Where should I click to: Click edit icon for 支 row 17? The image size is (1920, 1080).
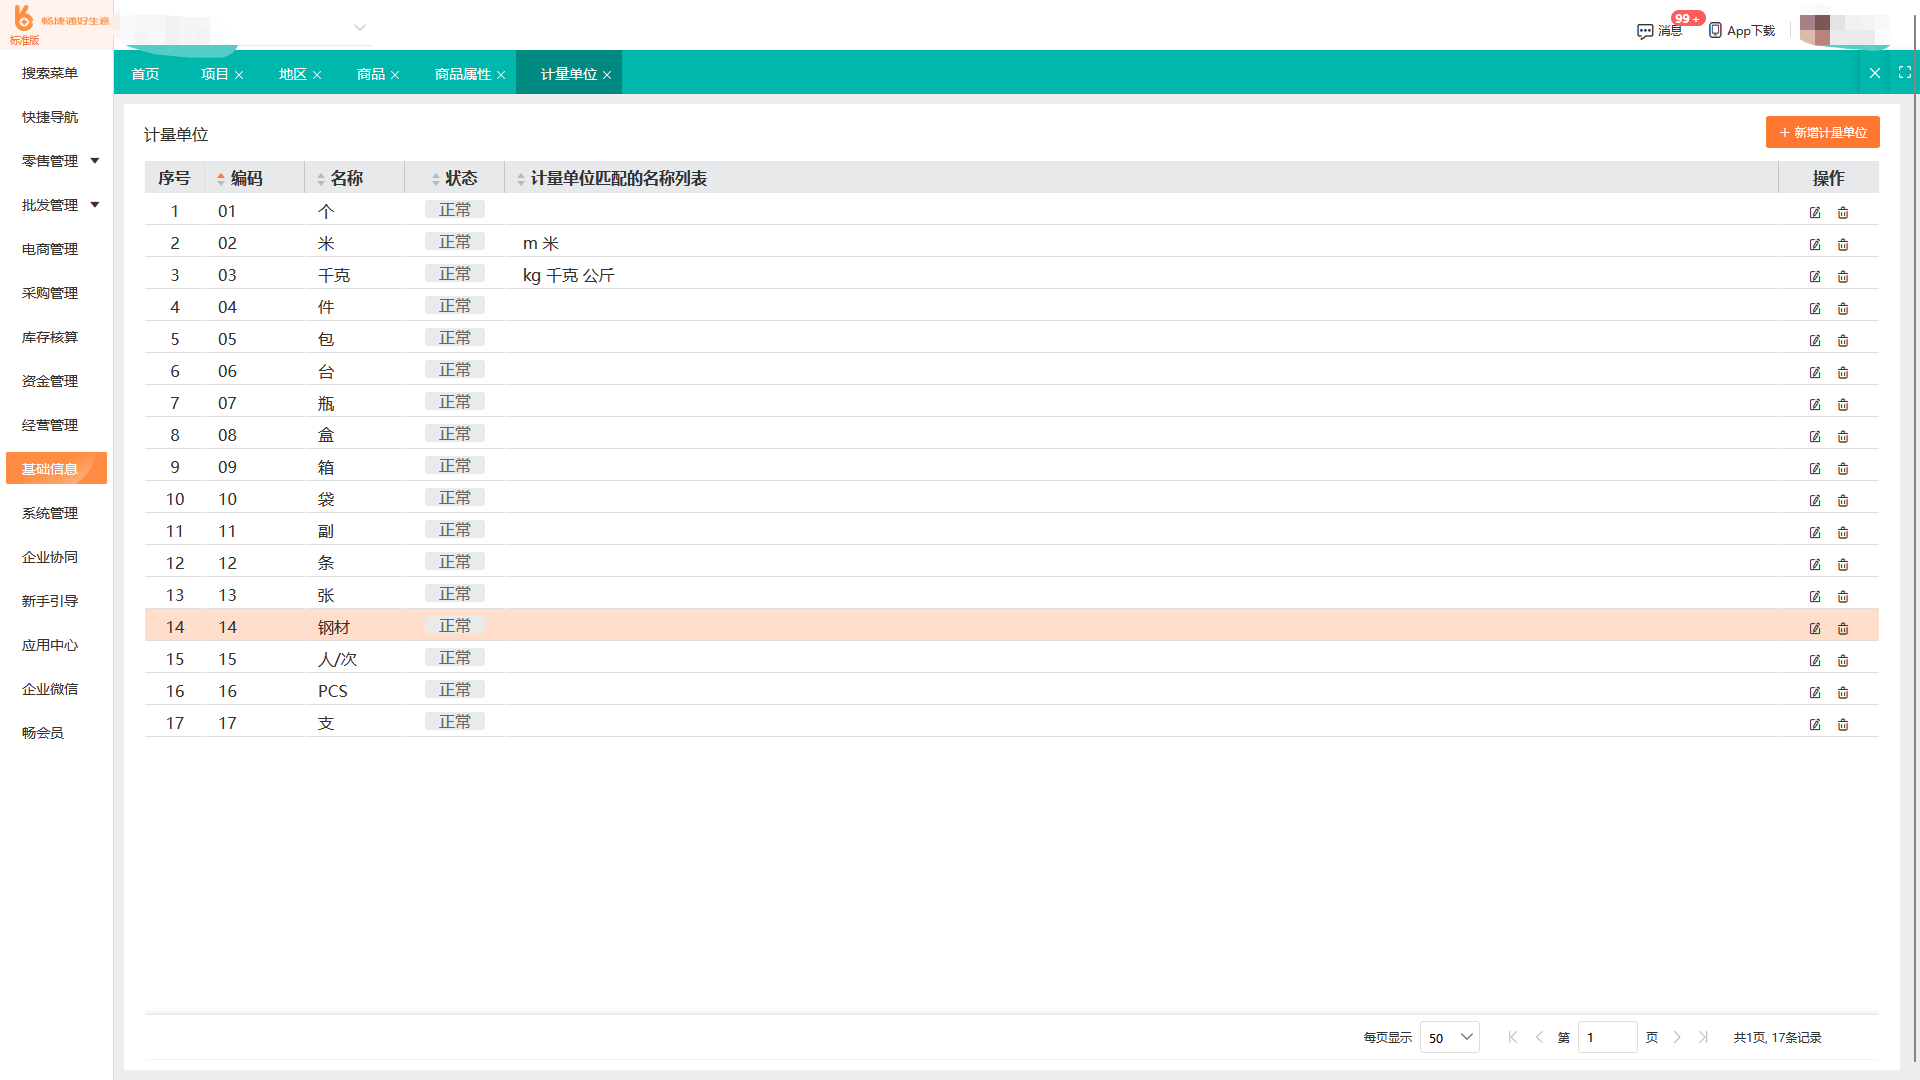tap(1816, 724)
